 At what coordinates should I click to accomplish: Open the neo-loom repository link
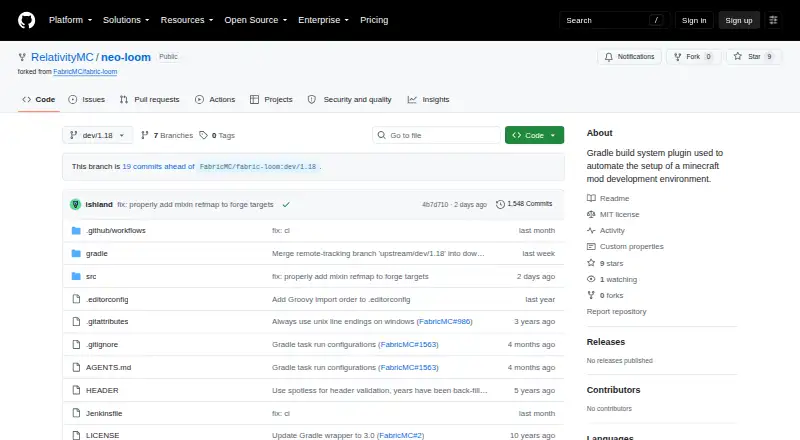(x=126, y=57)
